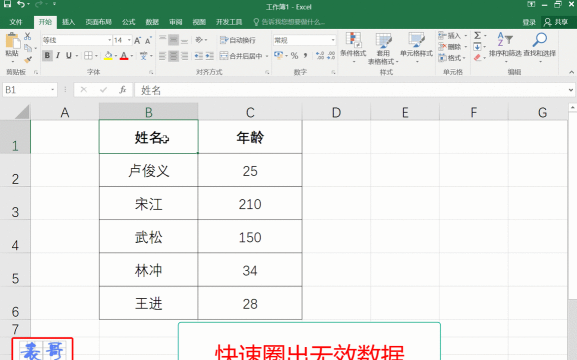Click the AutoSum sigma icon
Viewport: 577px width, 360px height.
pos(477,35)
